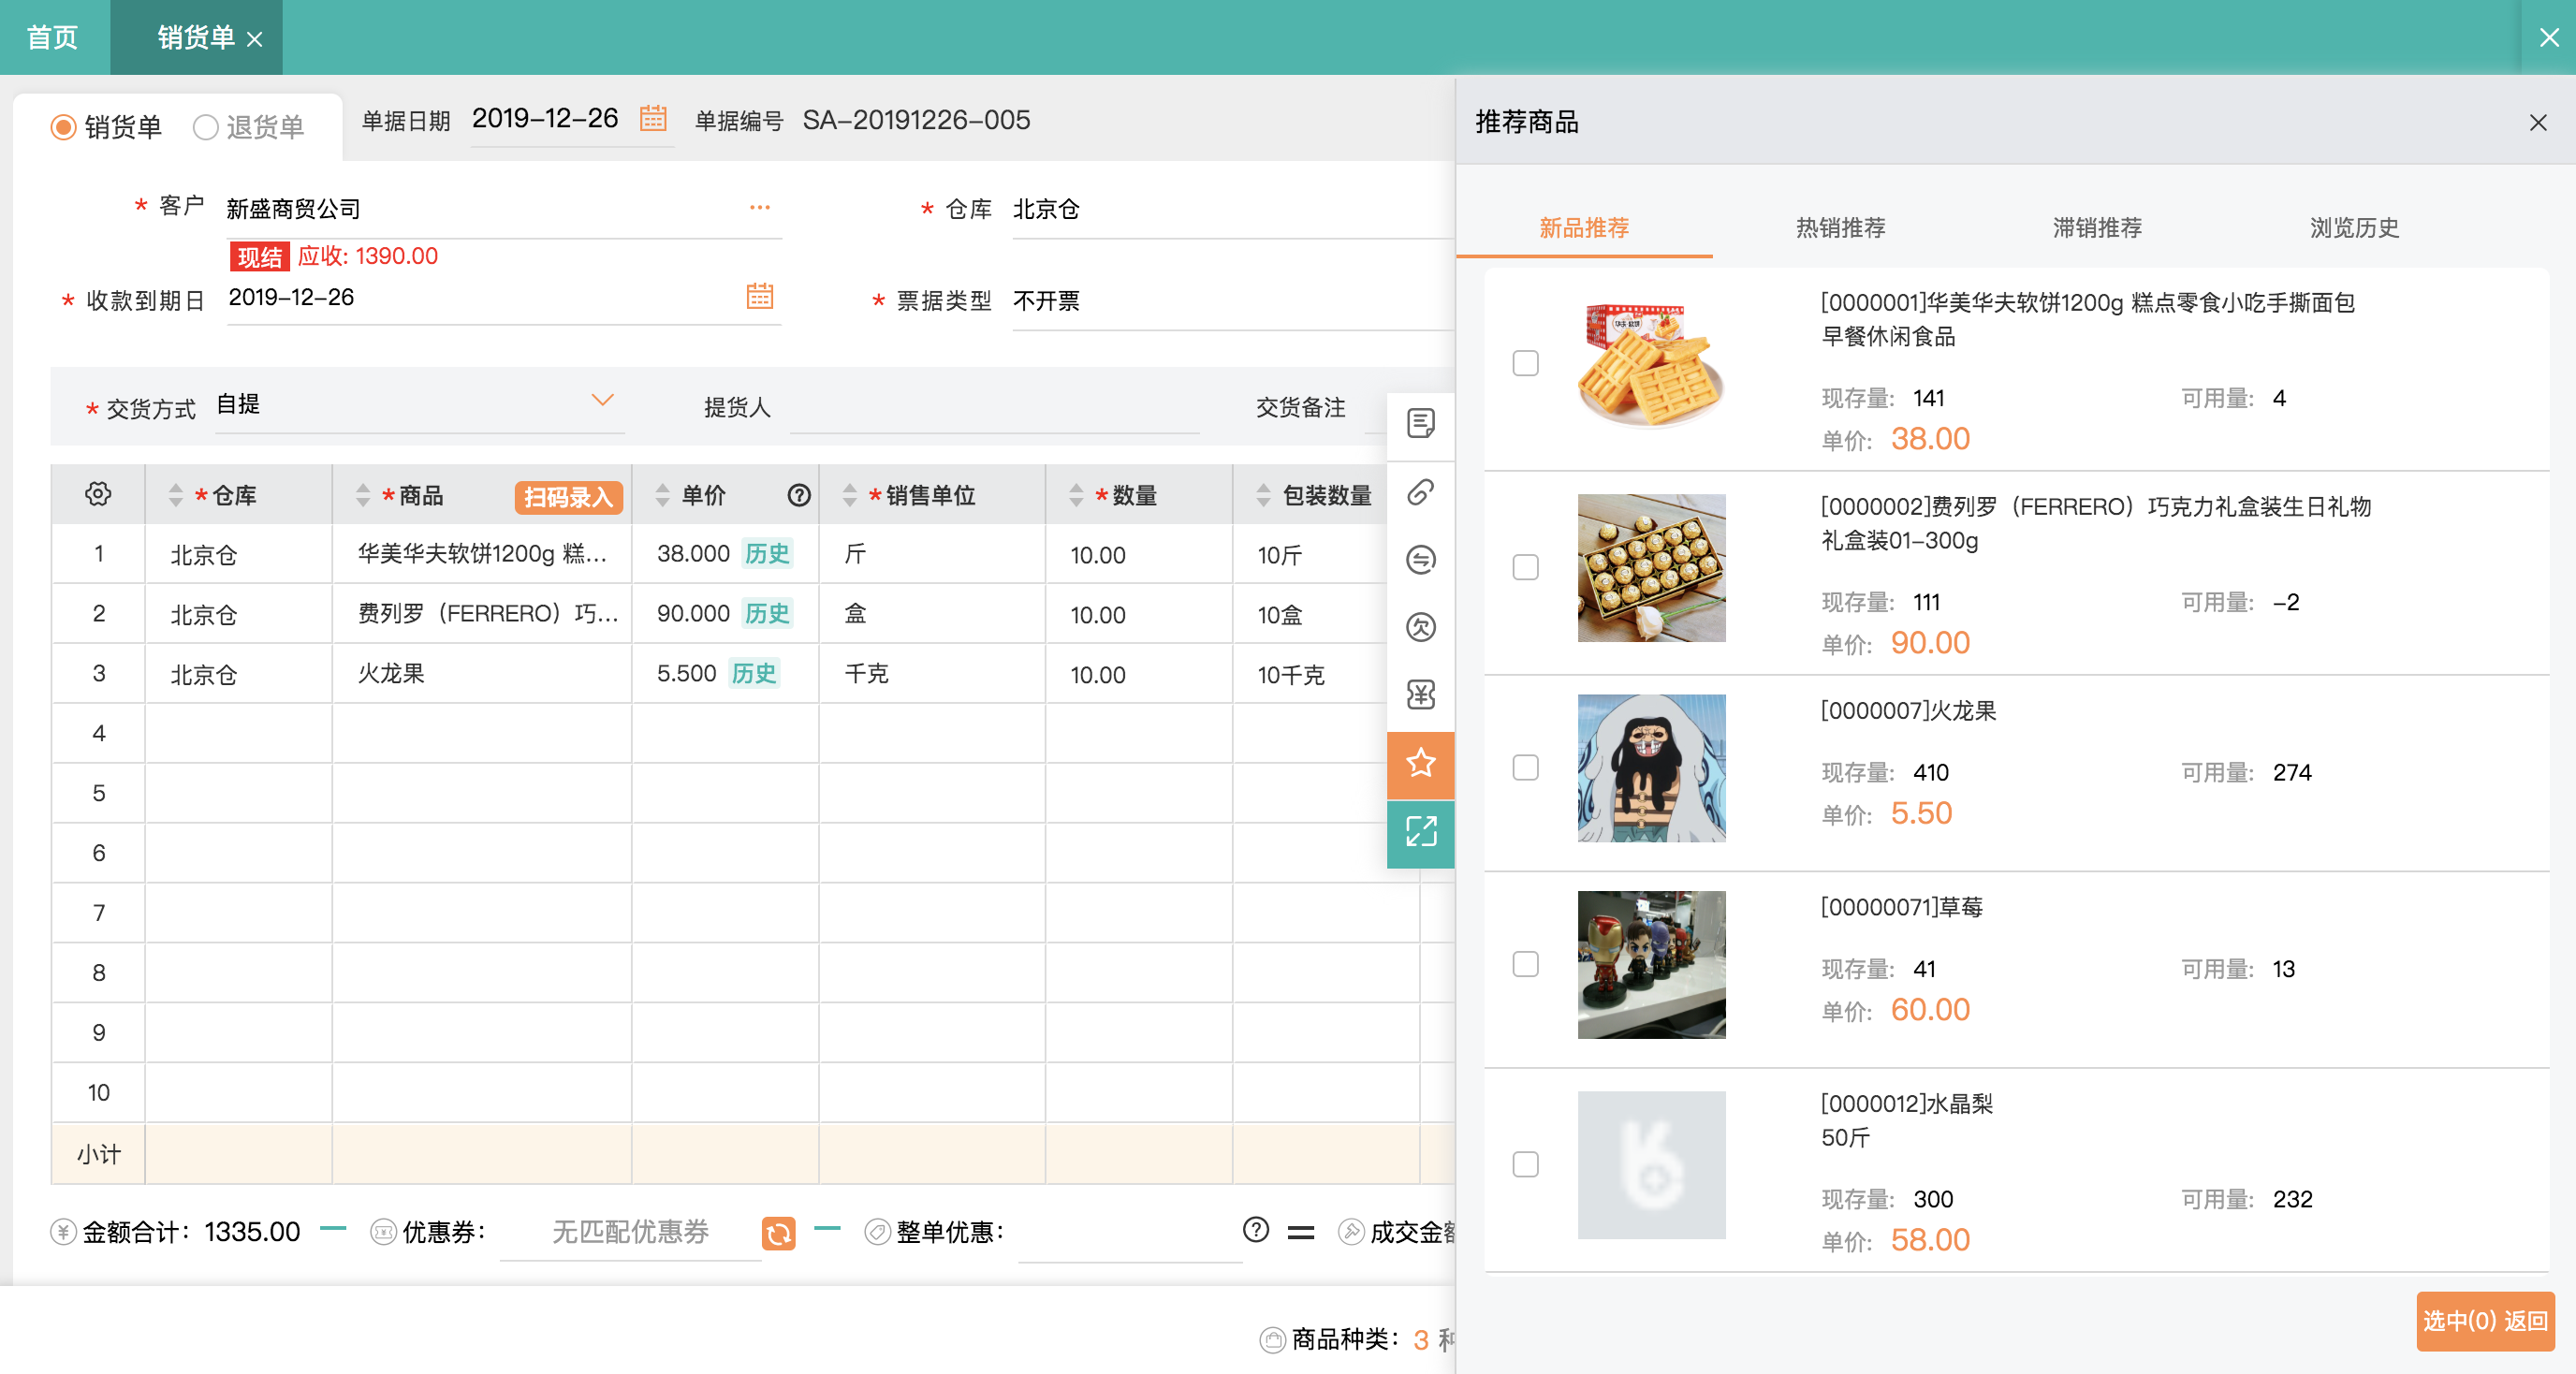
Task: Click the star/favorite icon in sidebar
Action: pyautogui.click(x=1425, y=763)
